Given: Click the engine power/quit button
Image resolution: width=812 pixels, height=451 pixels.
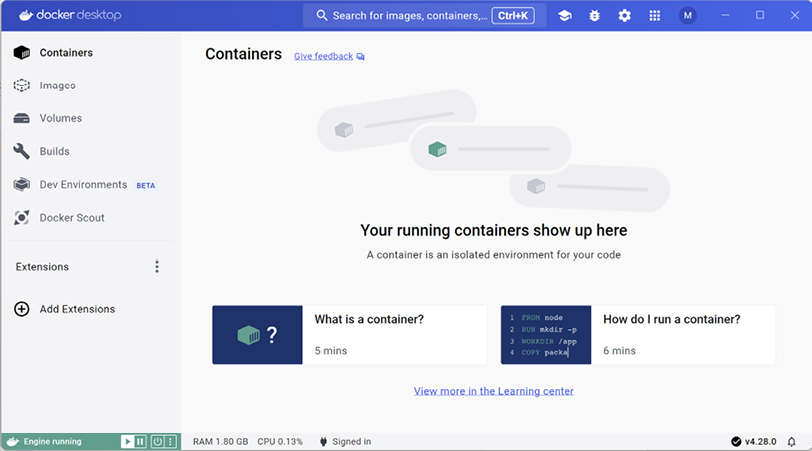Looking at the screenshot, I should click(x=157, y=441).
